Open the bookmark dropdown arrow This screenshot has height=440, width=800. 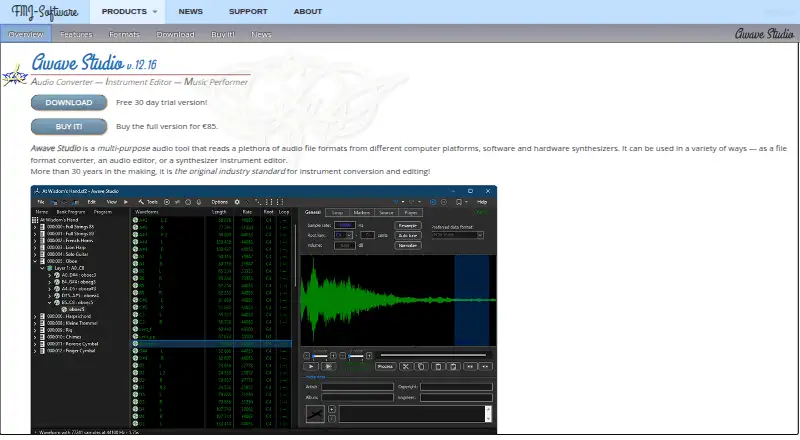(x=466, y=202)
